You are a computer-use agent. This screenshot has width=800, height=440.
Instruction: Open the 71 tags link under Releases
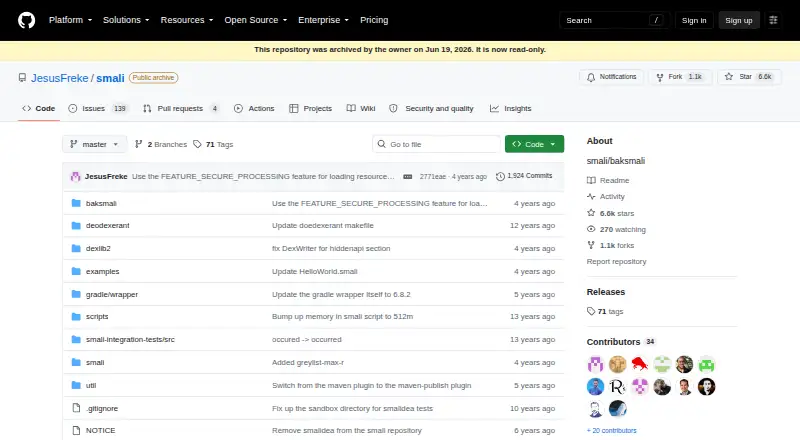tap(605, 311)
